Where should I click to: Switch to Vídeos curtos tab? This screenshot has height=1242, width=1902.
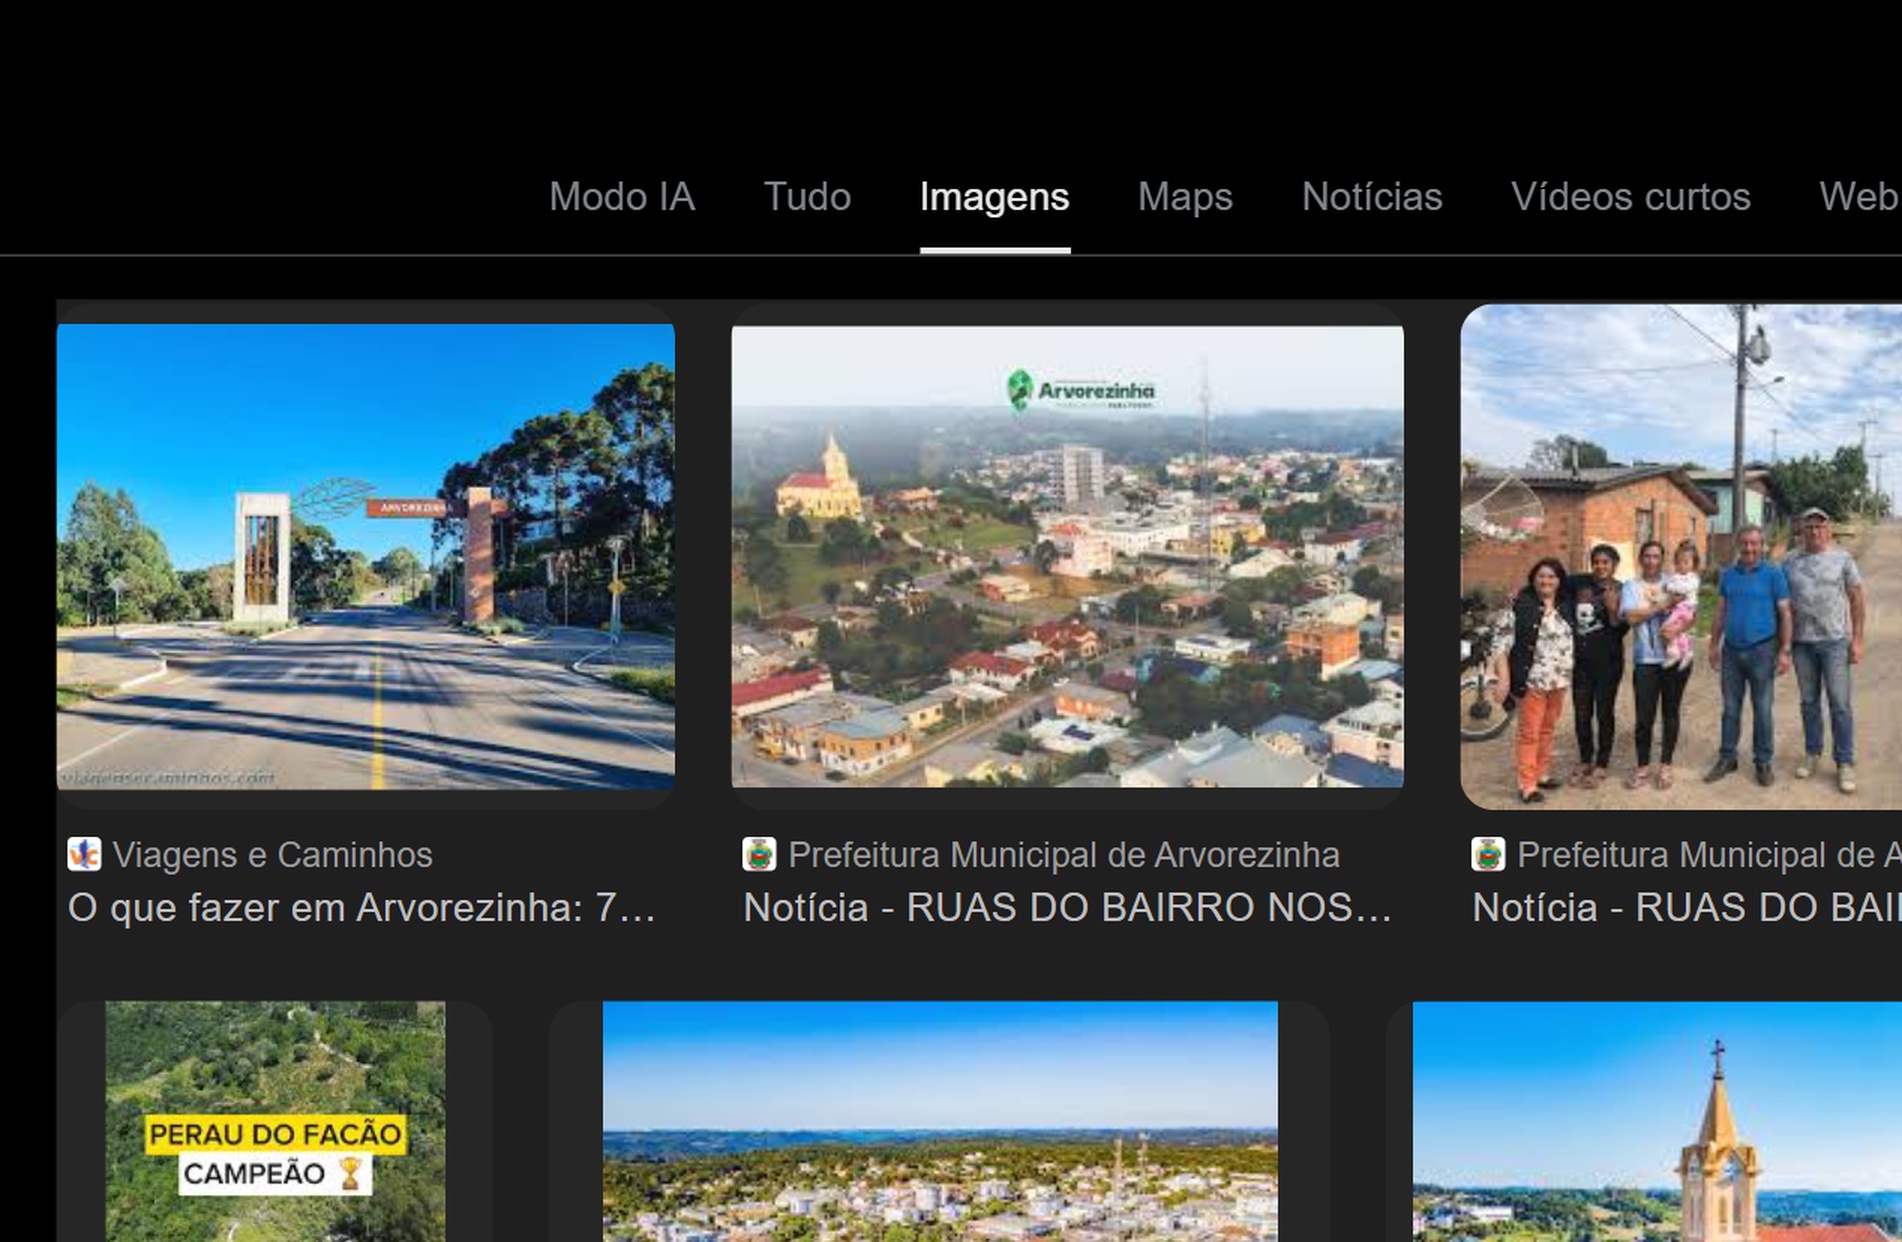pos(1630,197)
